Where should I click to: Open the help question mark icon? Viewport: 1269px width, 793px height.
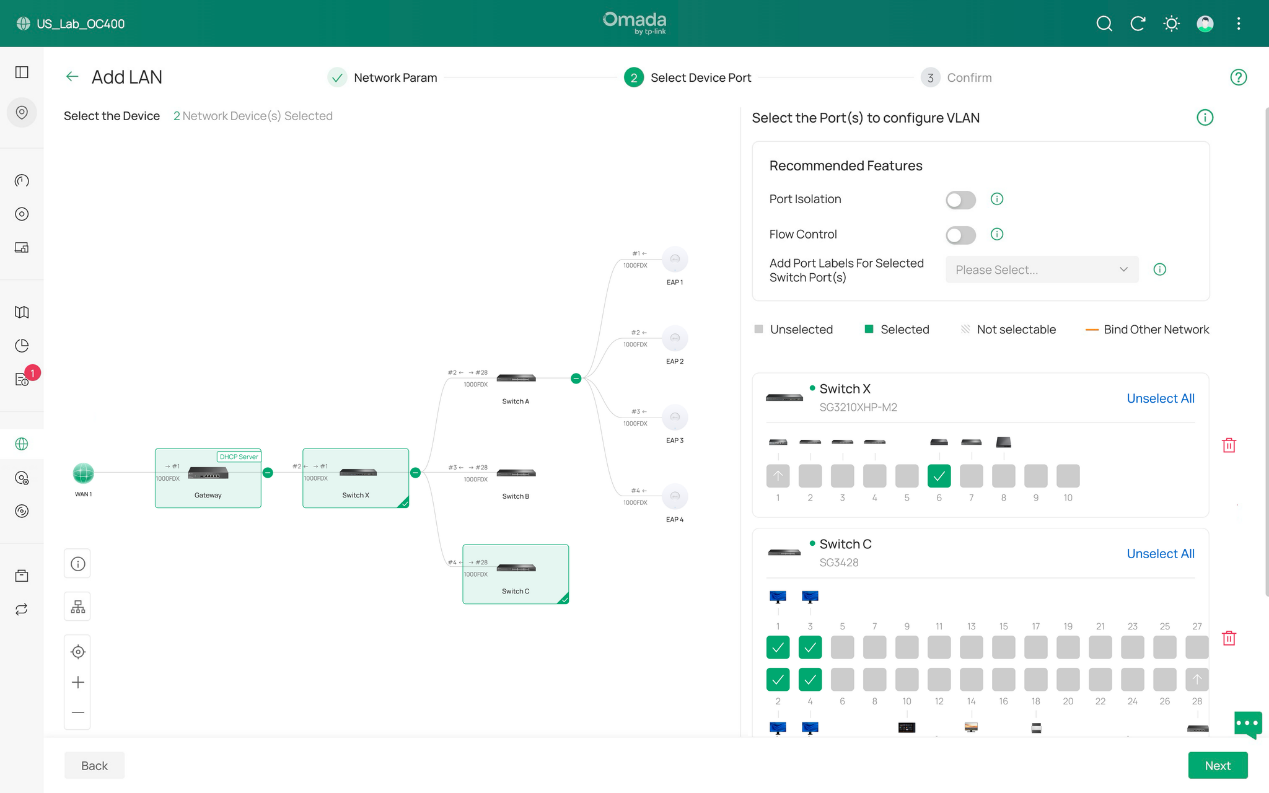pos(1238,77)
